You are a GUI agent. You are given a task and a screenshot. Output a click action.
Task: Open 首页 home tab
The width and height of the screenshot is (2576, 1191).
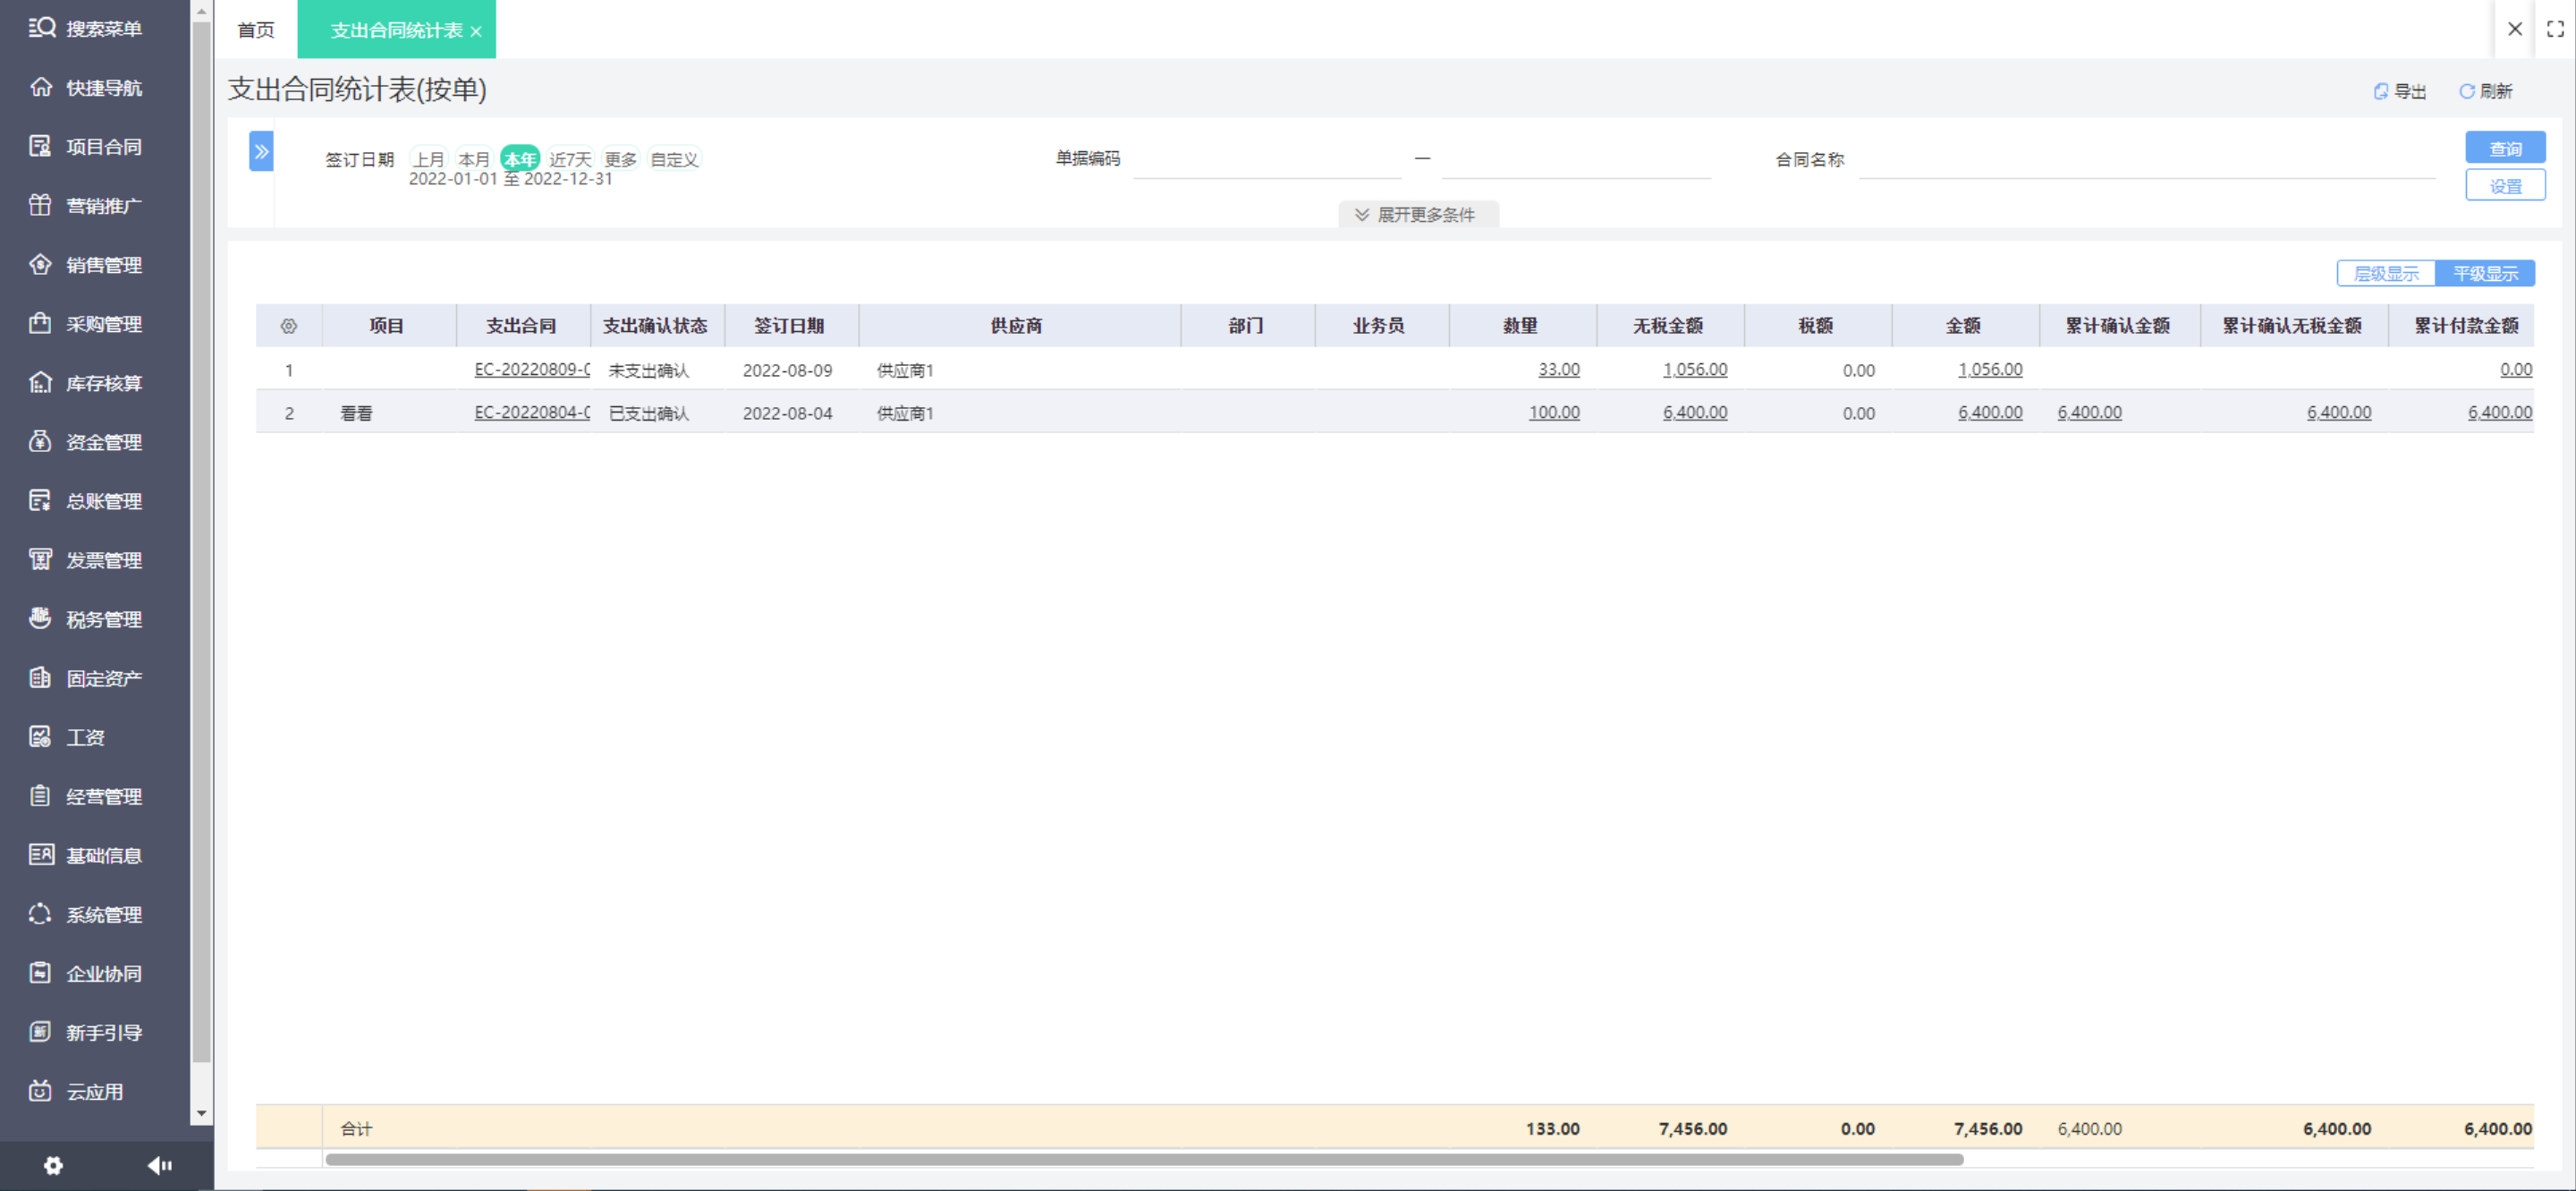pyautogui.click(x=255, y=28)
